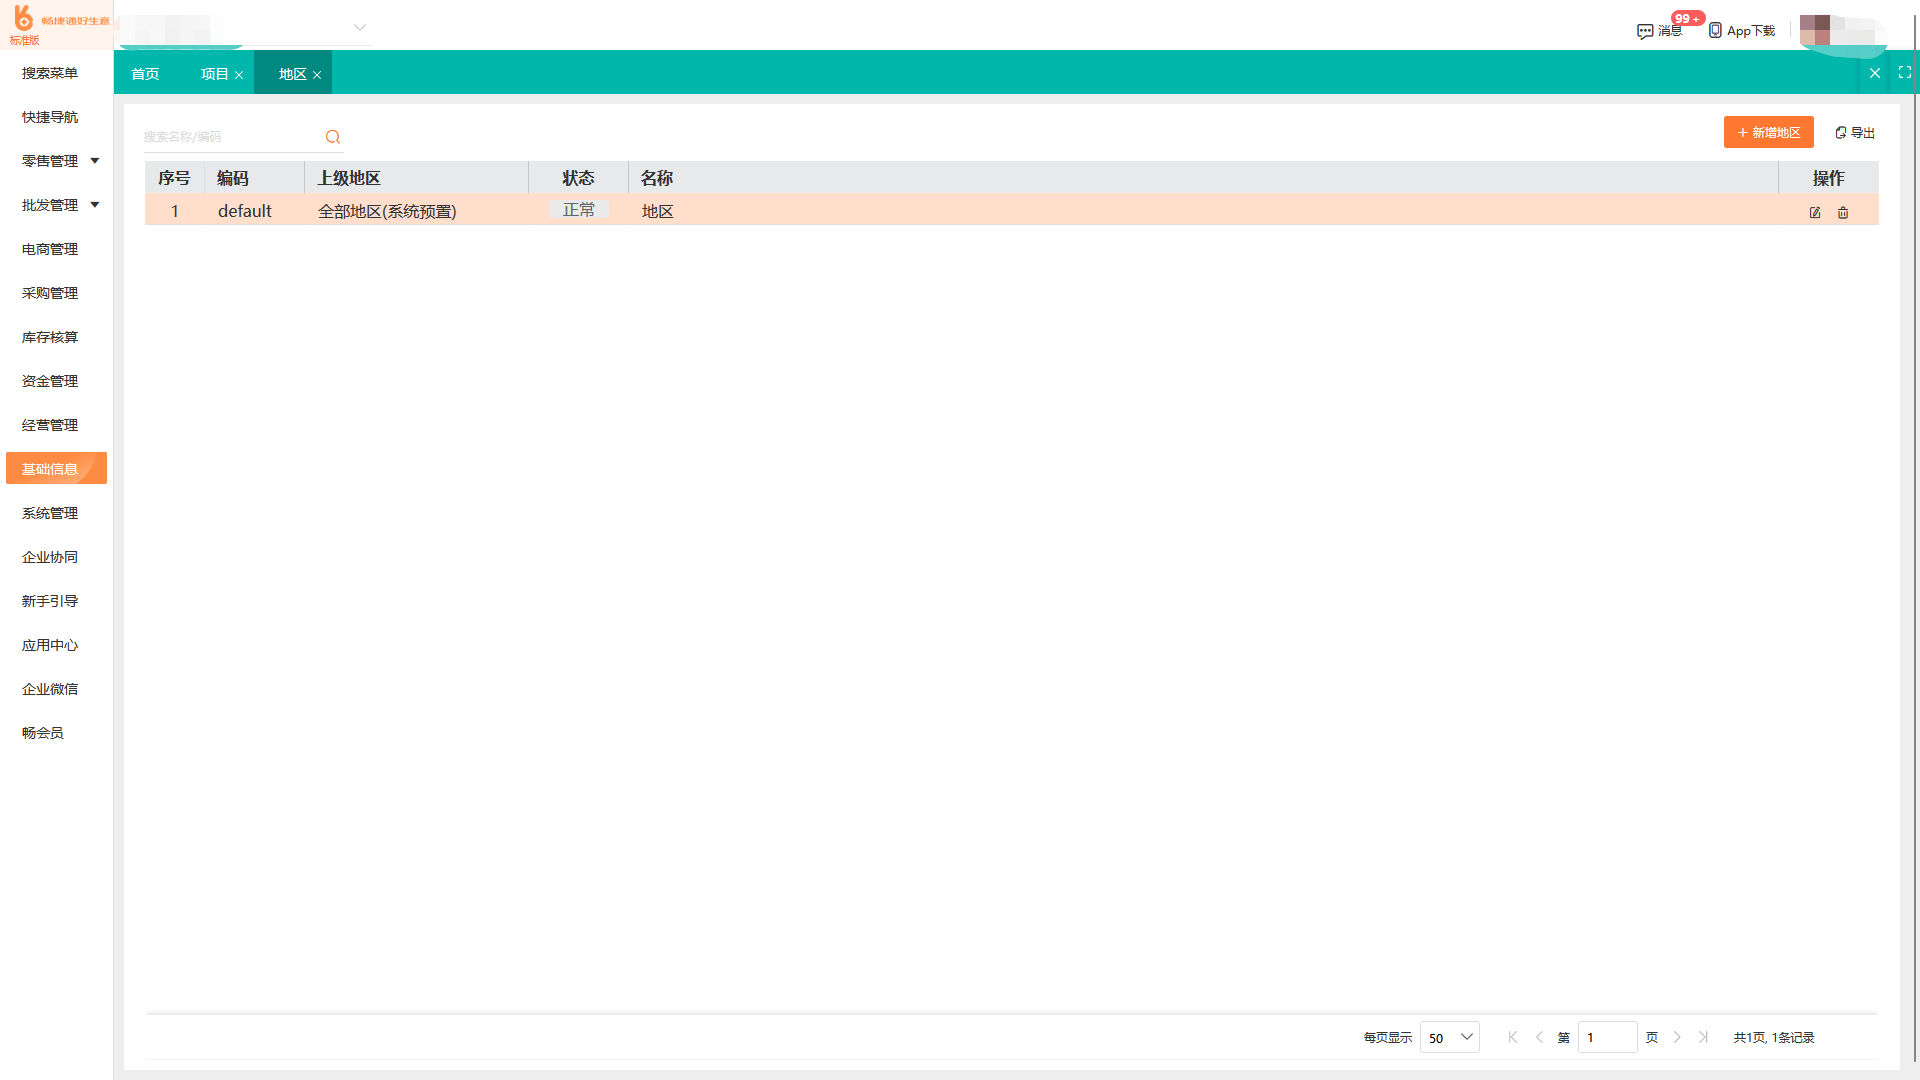Select 50 per page dropdown

click(1448, 1036)
